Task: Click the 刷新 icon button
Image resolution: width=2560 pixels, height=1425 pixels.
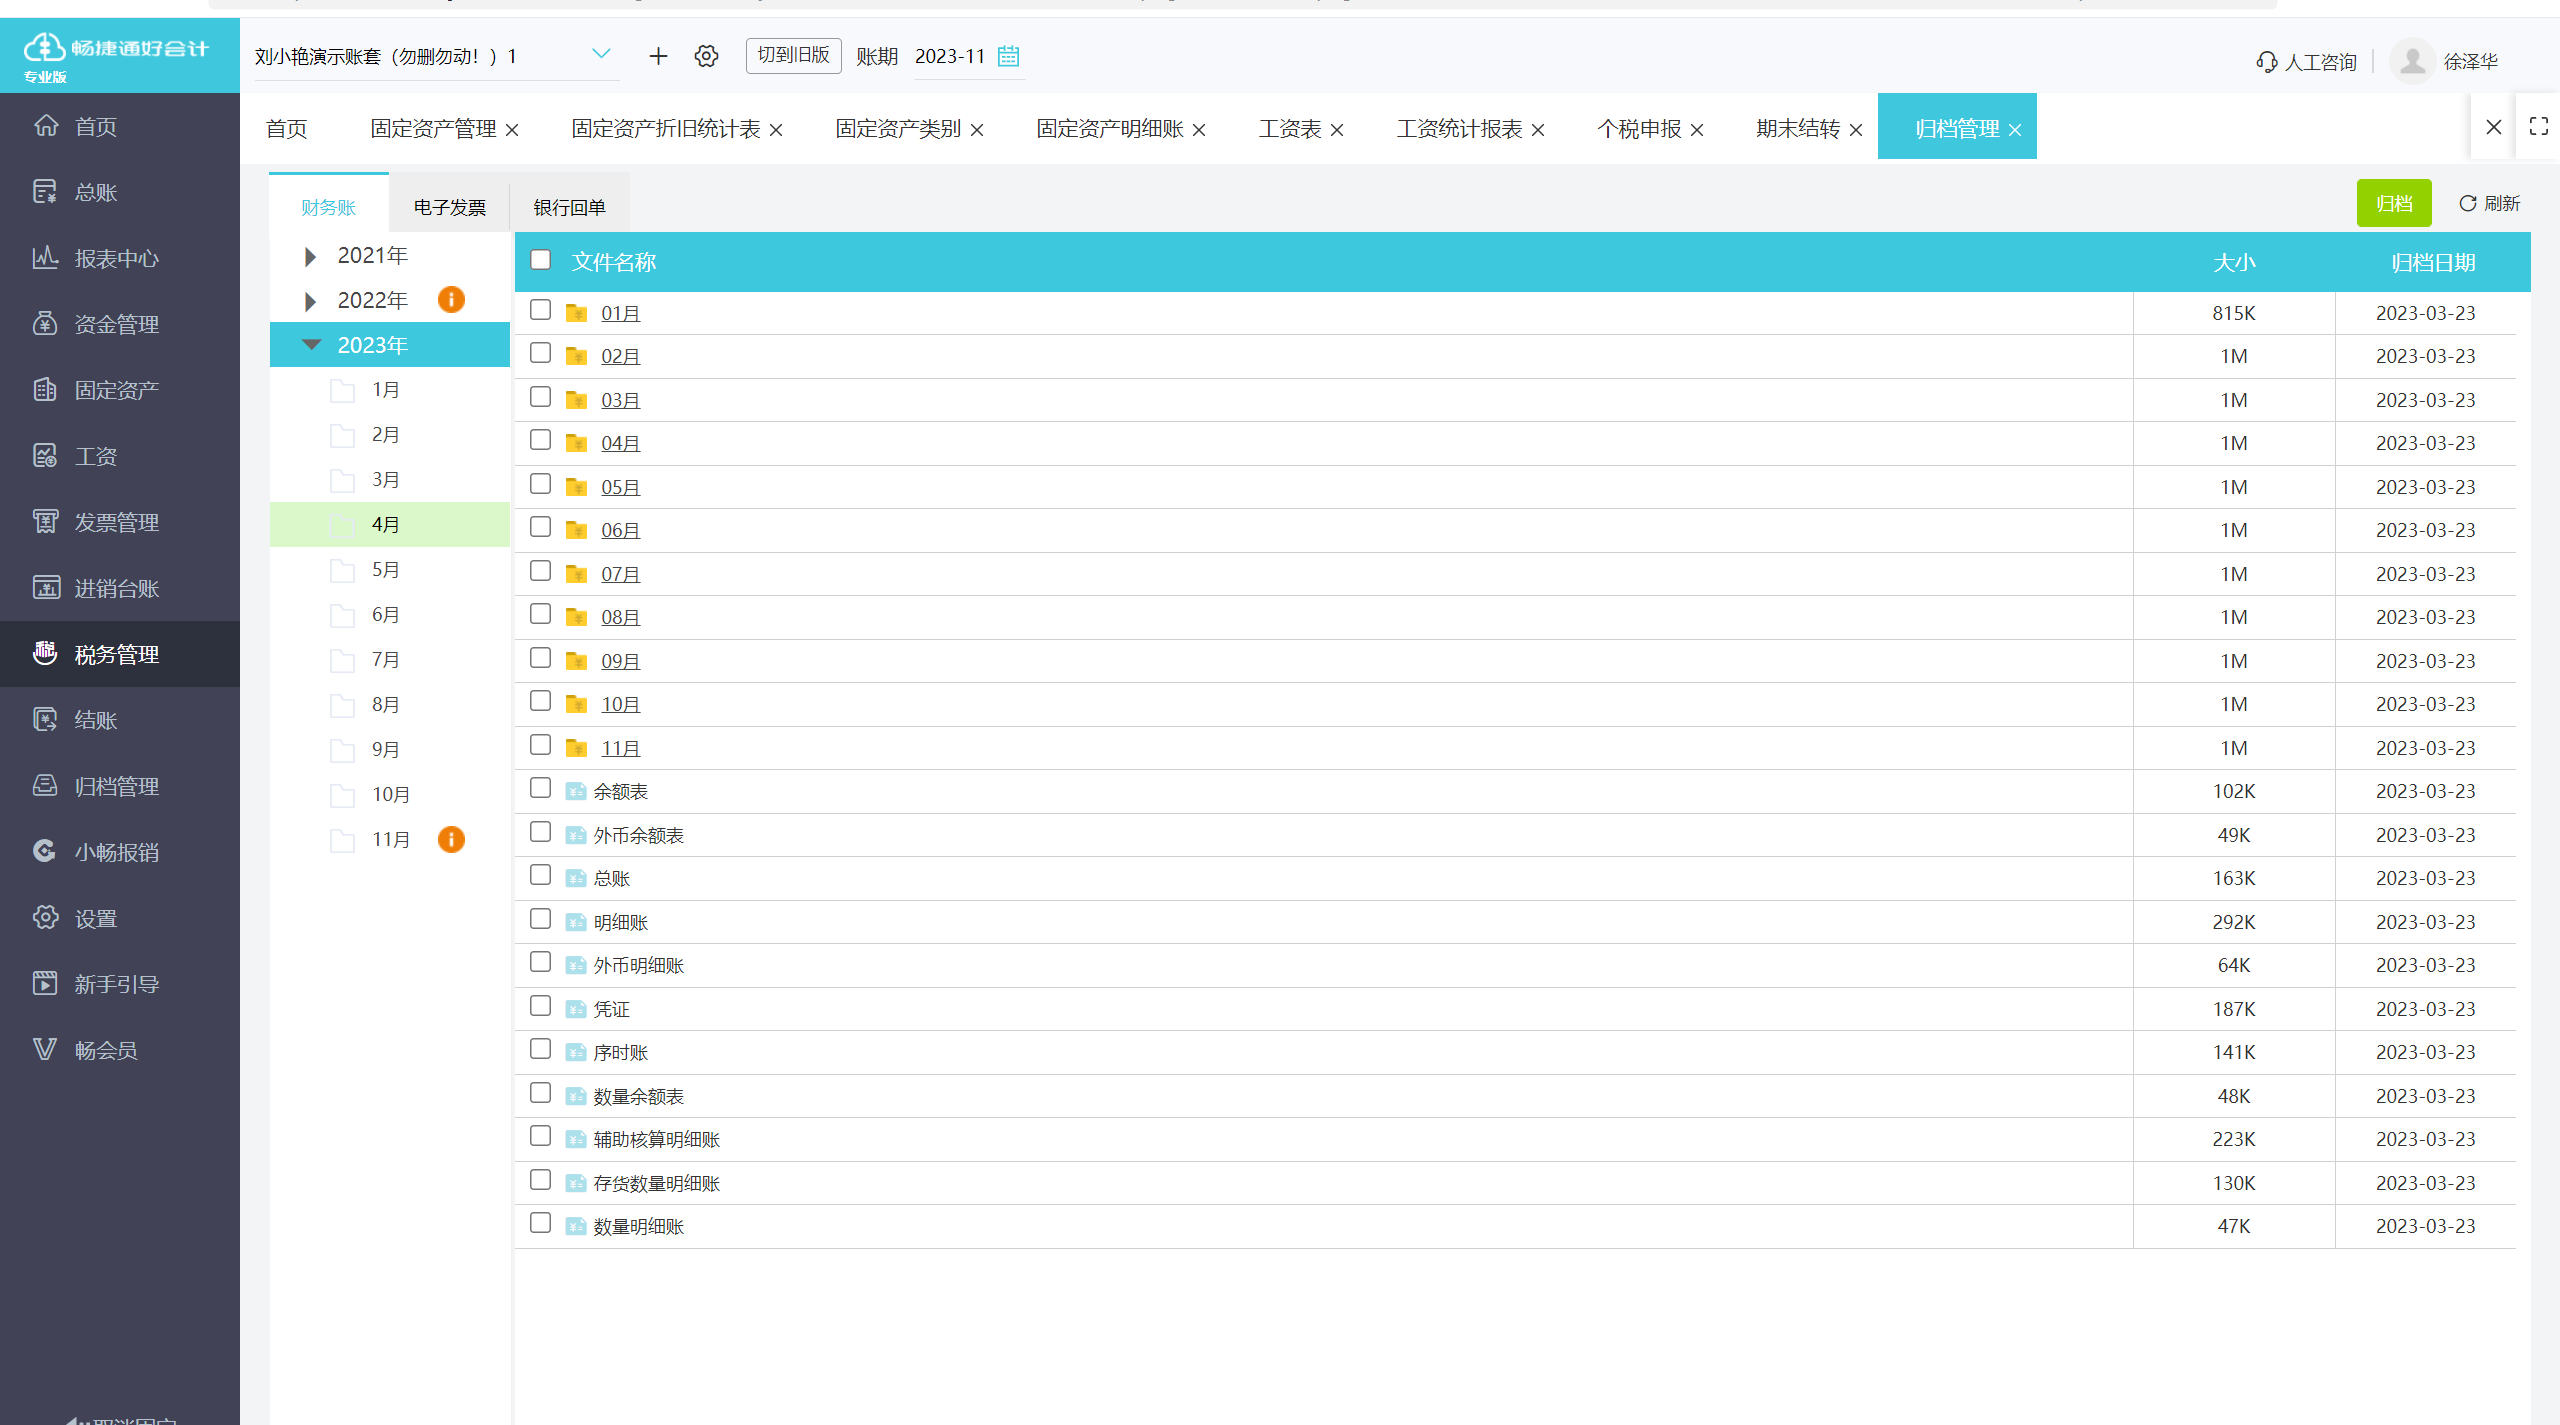Action: pyautogui.click(x=2469, y=202)
